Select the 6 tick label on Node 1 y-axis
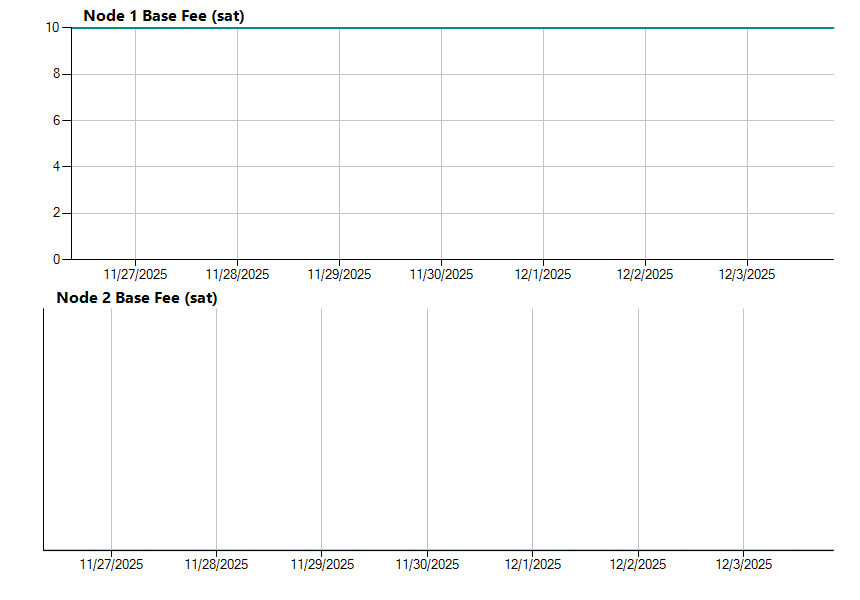Viewport: 860px width, 600px height. (x=57, y=120)
